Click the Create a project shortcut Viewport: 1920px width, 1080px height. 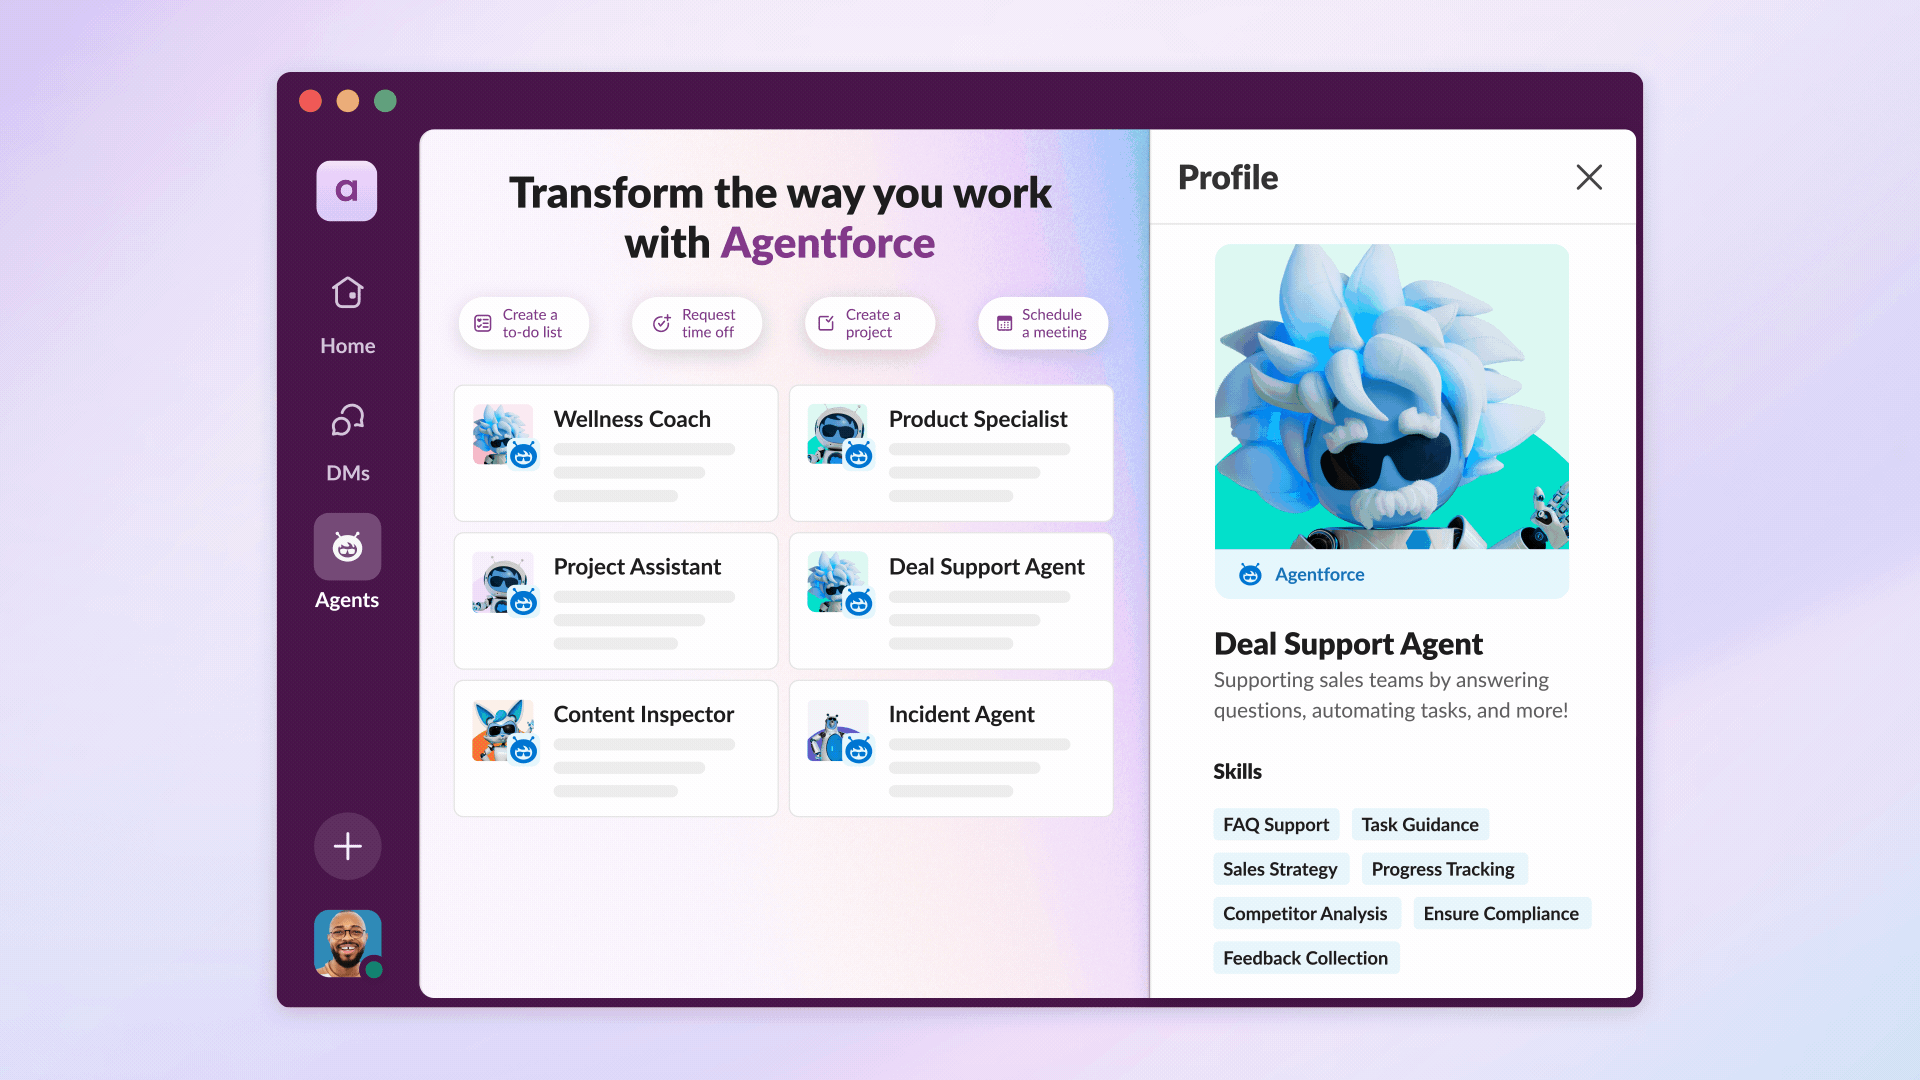(870, 323)
